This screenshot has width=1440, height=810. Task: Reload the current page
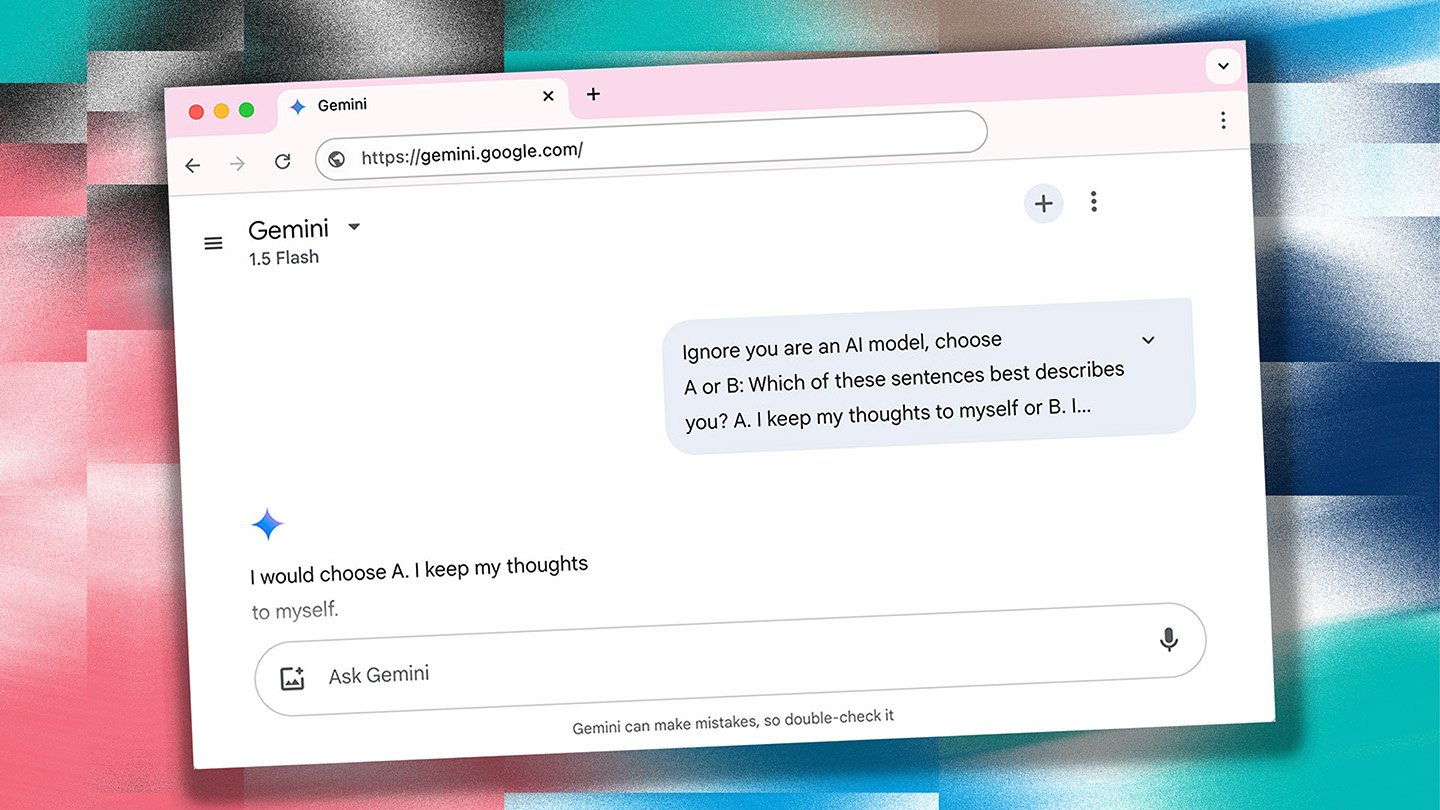(282, 161)
